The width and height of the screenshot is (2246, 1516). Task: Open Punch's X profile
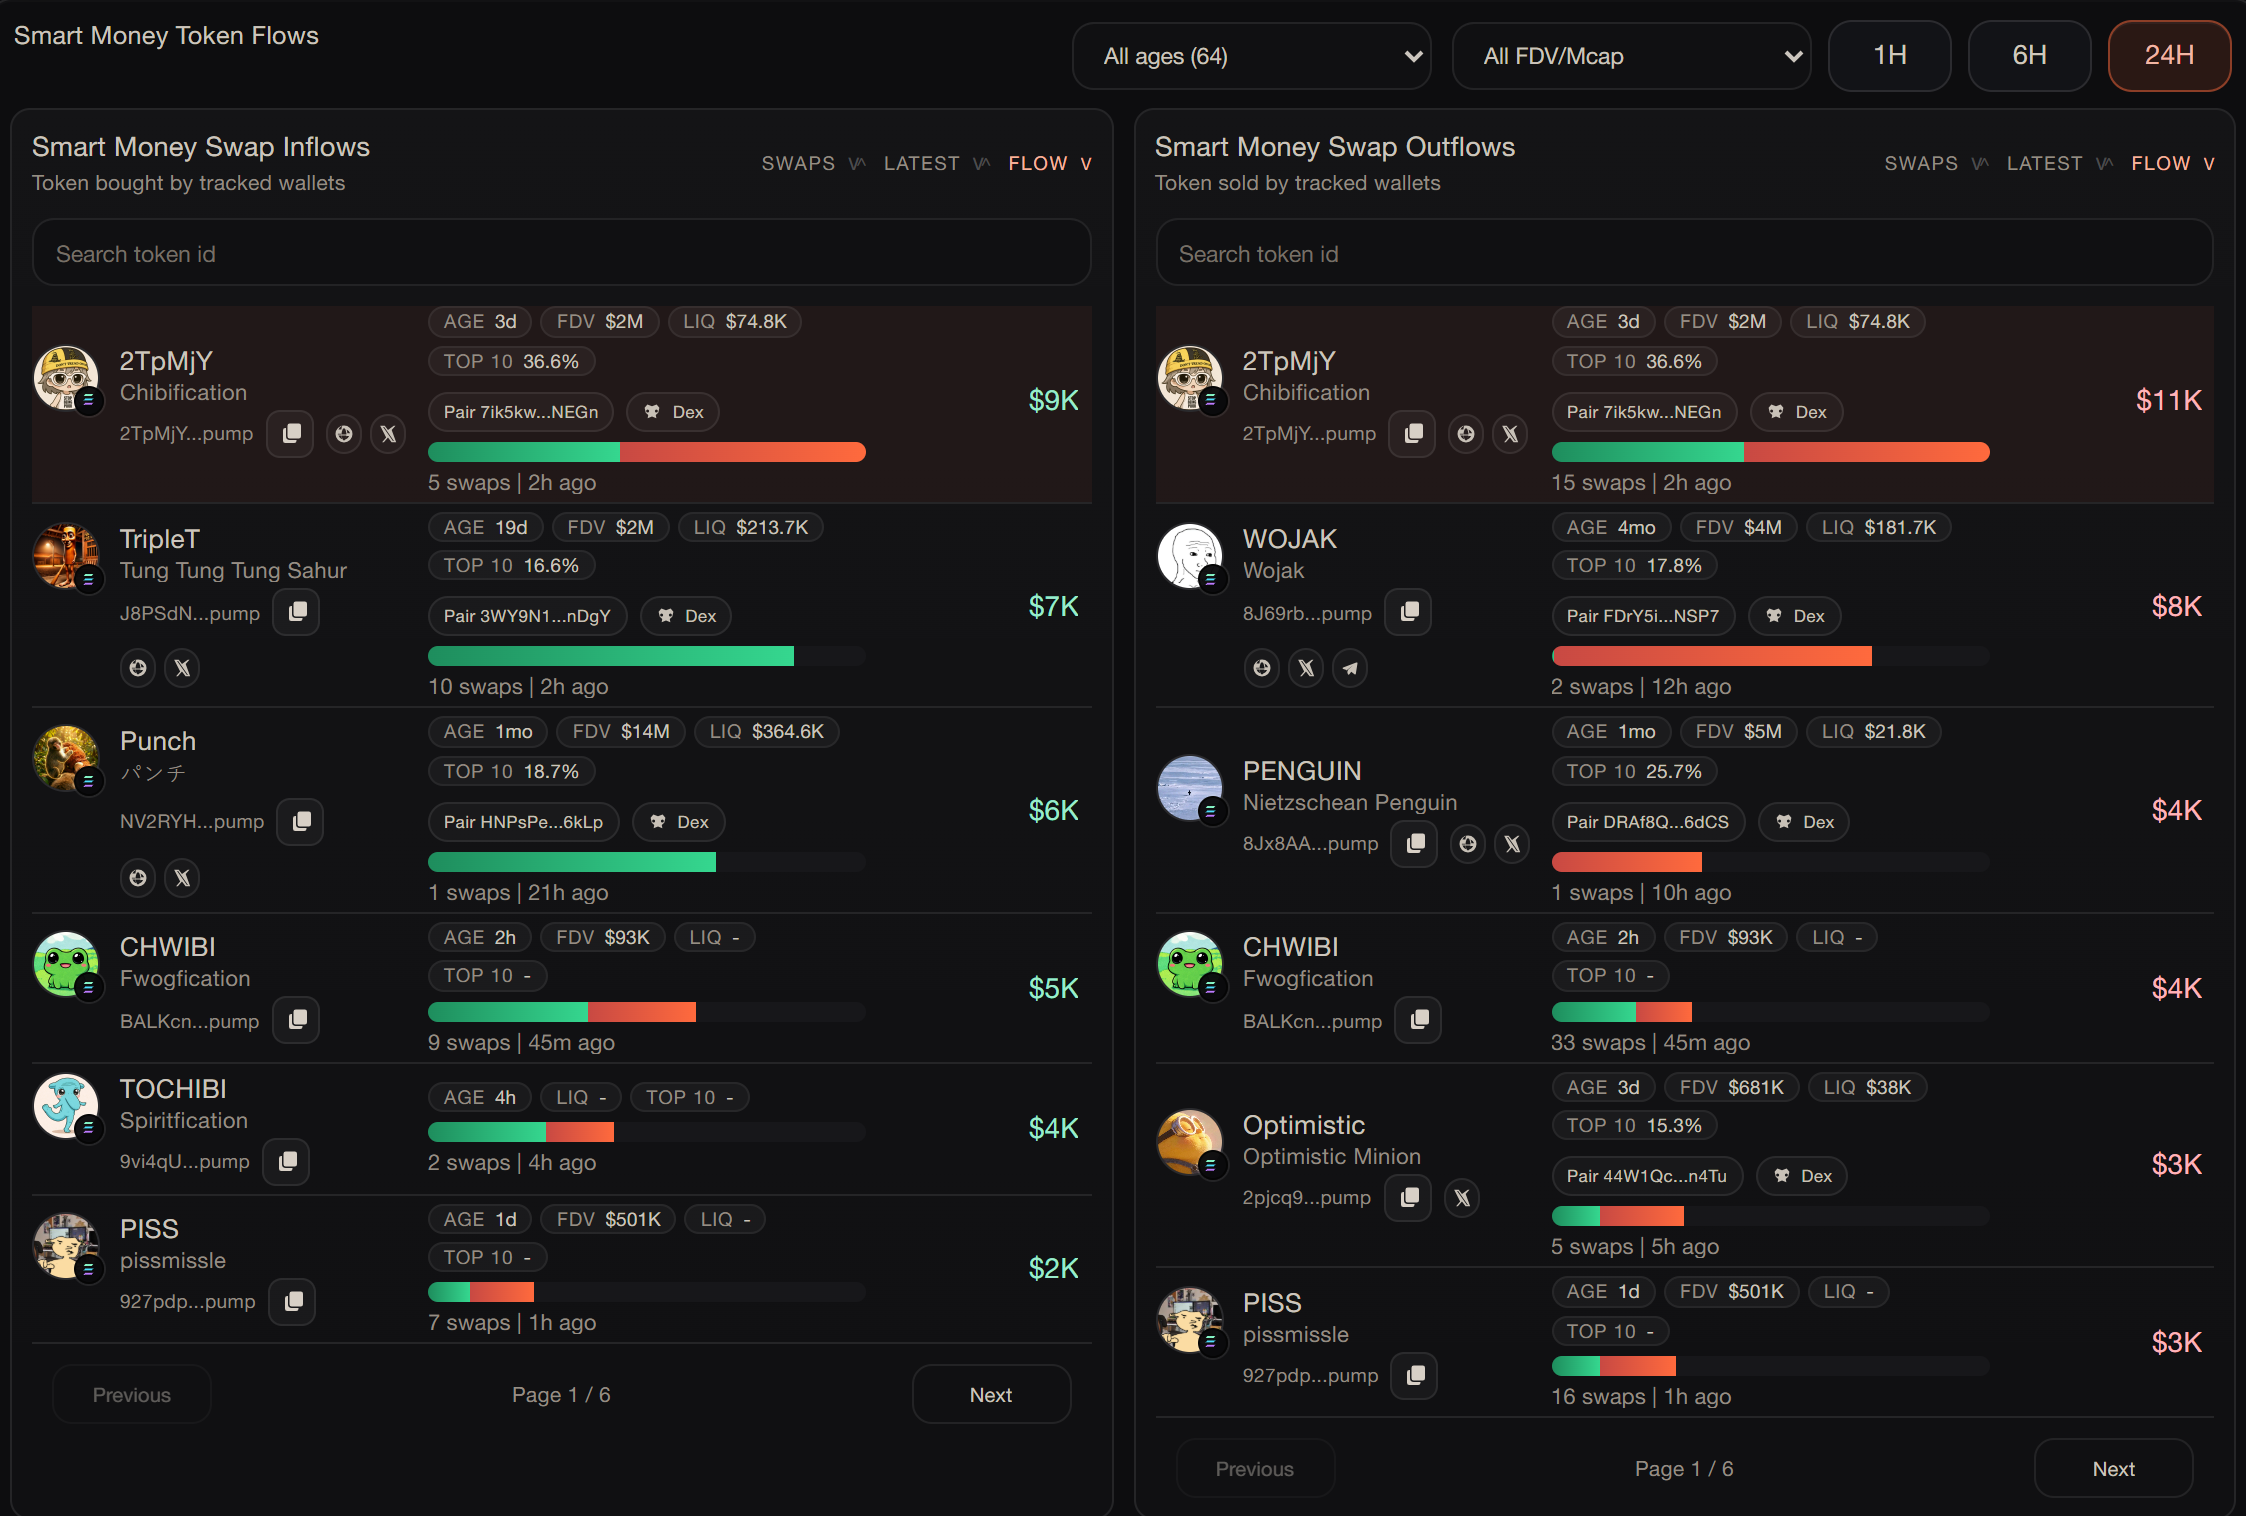click(x=182, y=877)
